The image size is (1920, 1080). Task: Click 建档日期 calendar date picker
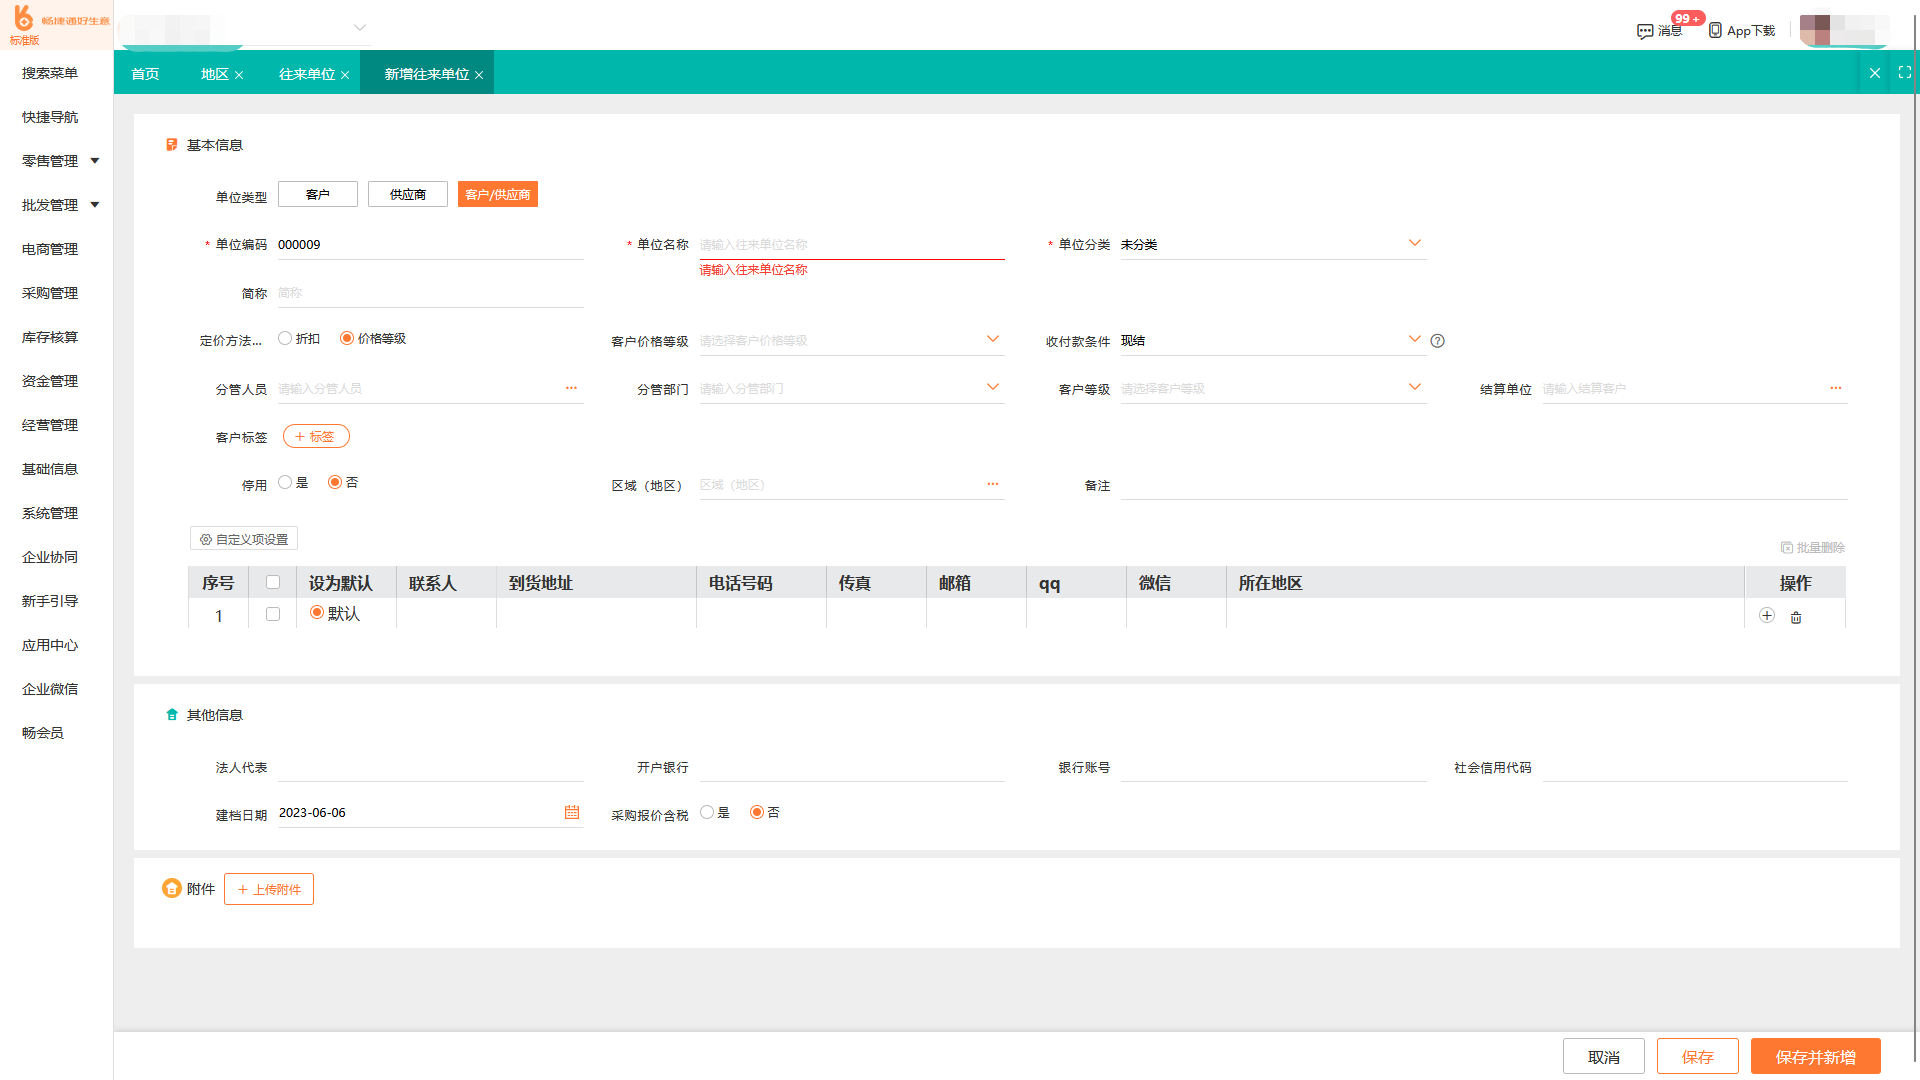coord(571,812)
